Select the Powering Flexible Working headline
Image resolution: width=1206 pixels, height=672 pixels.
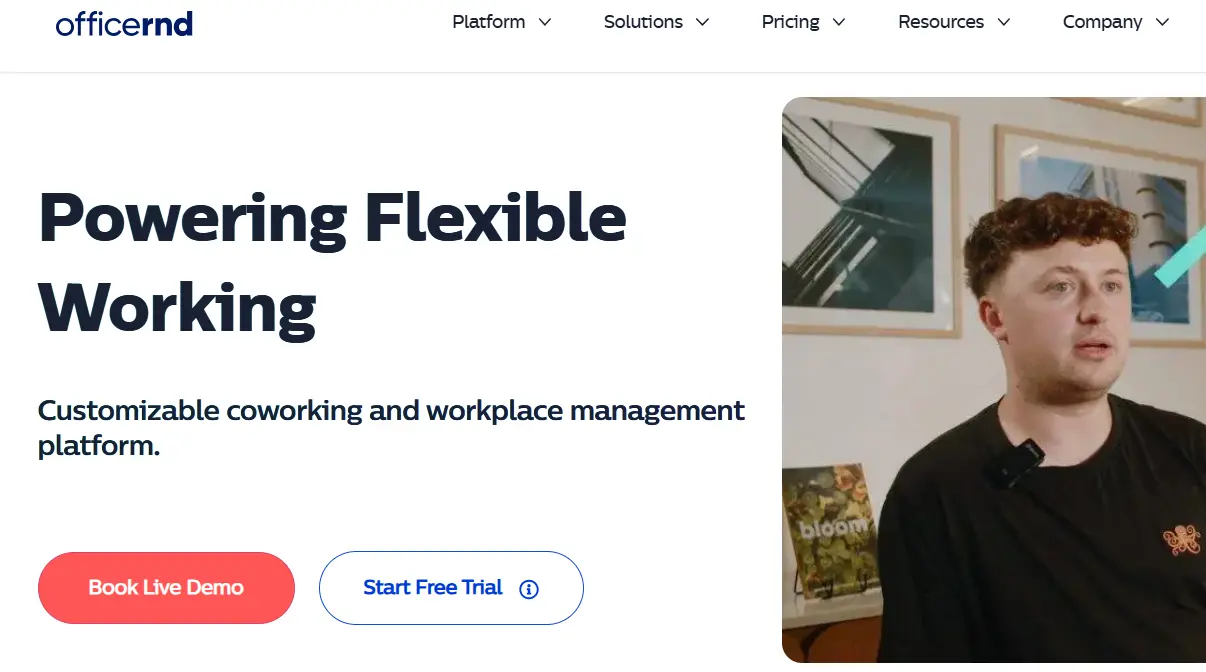coord(332,260)
